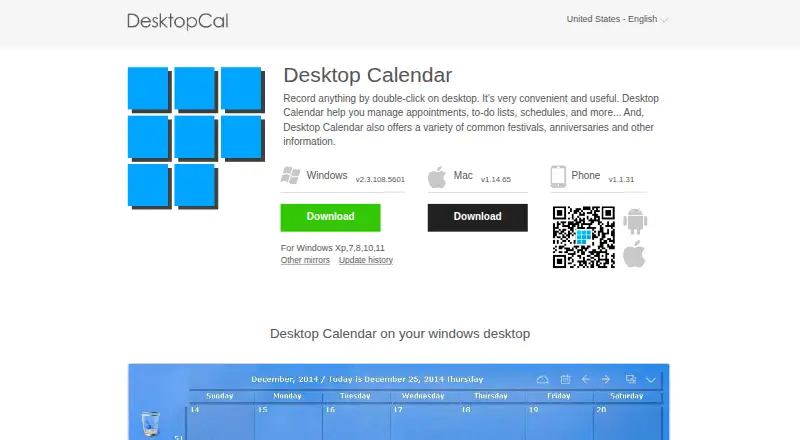Click the cloud sync icon in calendar header
This screenshot has width=800, height=440.
tap(543, 379)
